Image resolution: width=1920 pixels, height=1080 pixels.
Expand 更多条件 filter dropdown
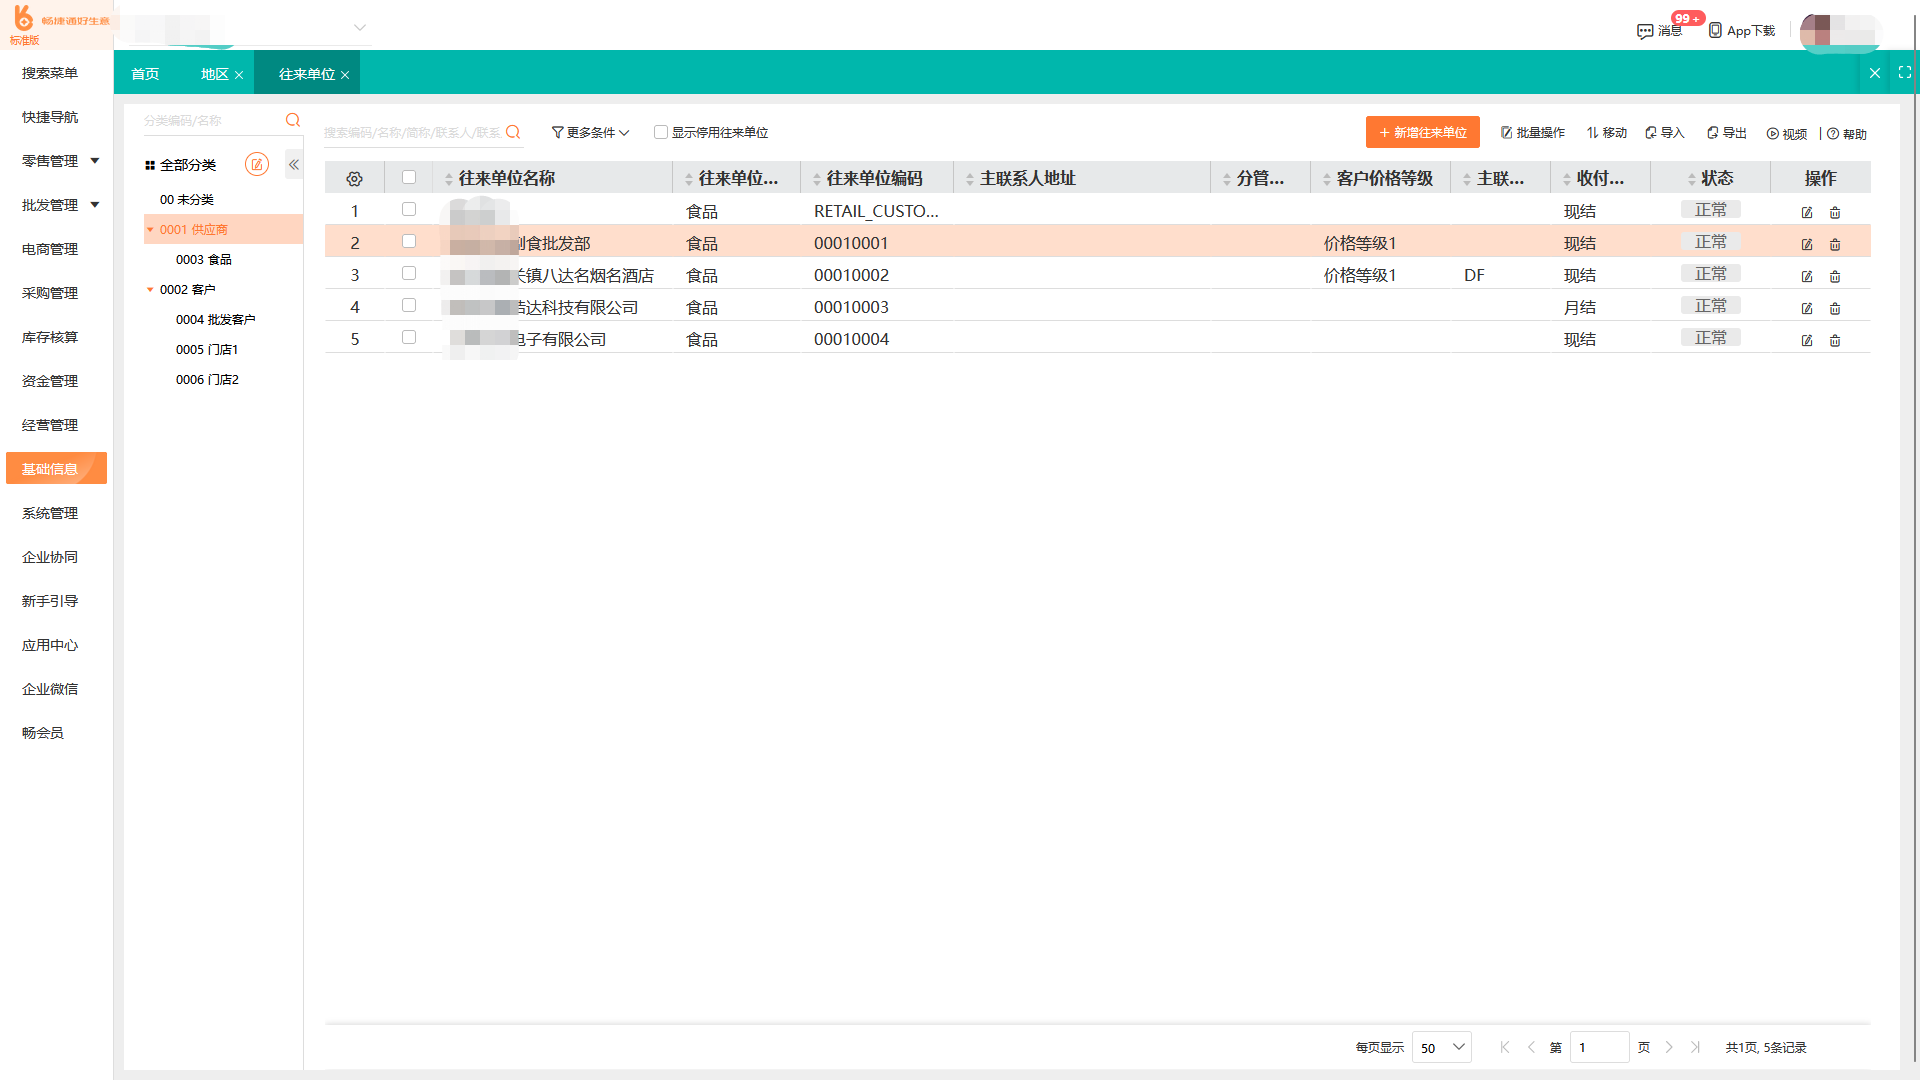(x=592, y=132)
